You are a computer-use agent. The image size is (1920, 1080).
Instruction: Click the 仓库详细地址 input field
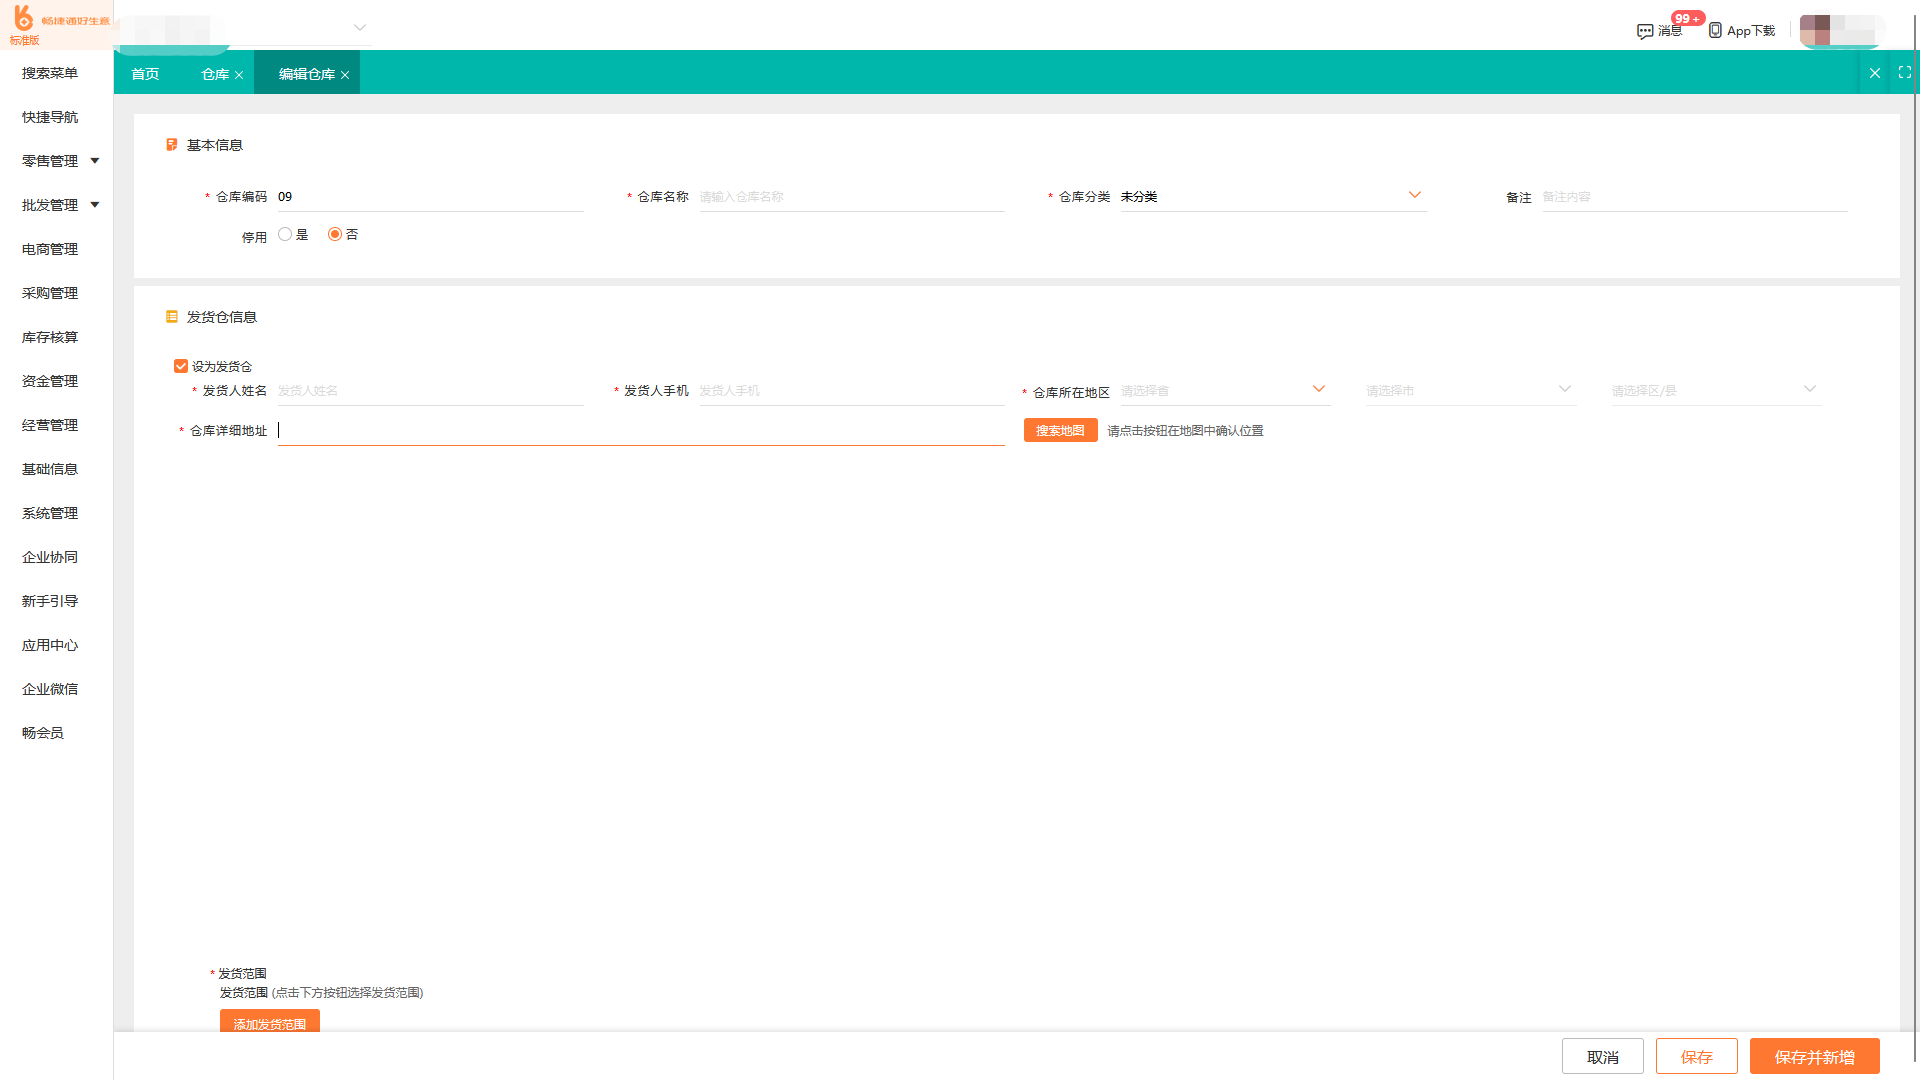click(641, 430)
